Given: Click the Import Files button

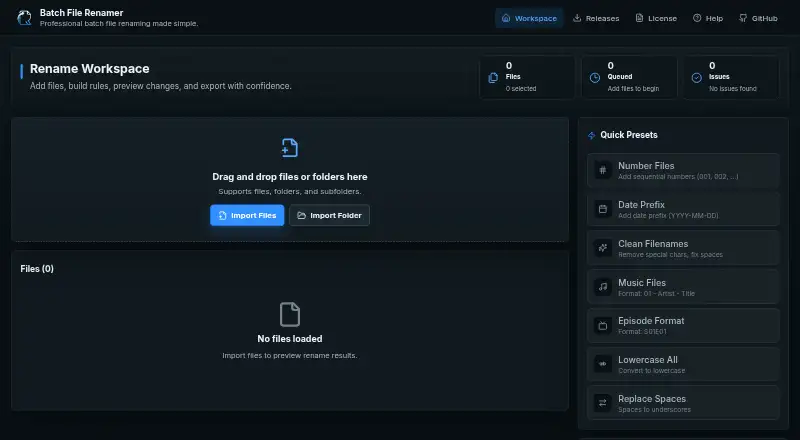Looking at the screenshot, I should coord(247,215).
